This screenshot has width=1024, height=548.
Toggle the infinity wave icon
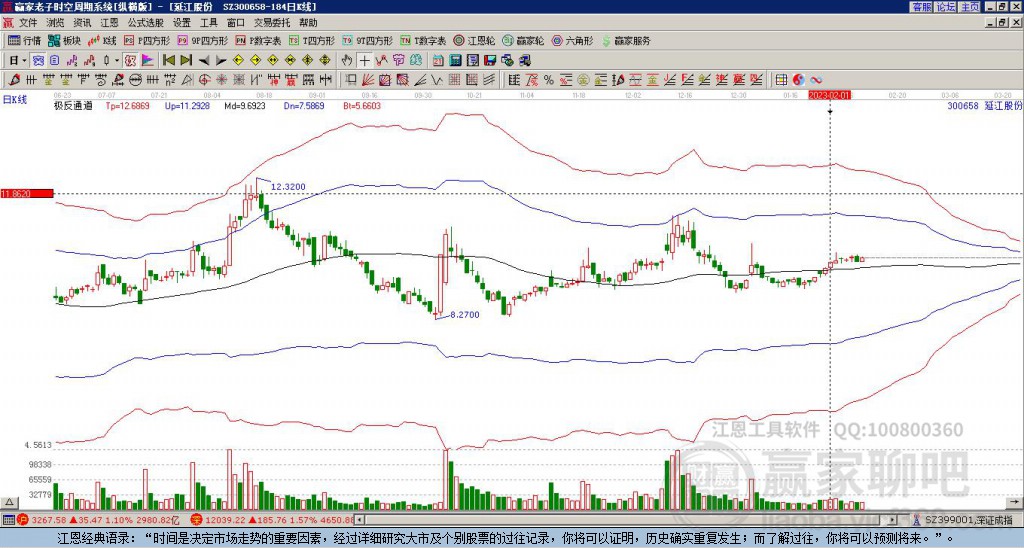point(816,79)
